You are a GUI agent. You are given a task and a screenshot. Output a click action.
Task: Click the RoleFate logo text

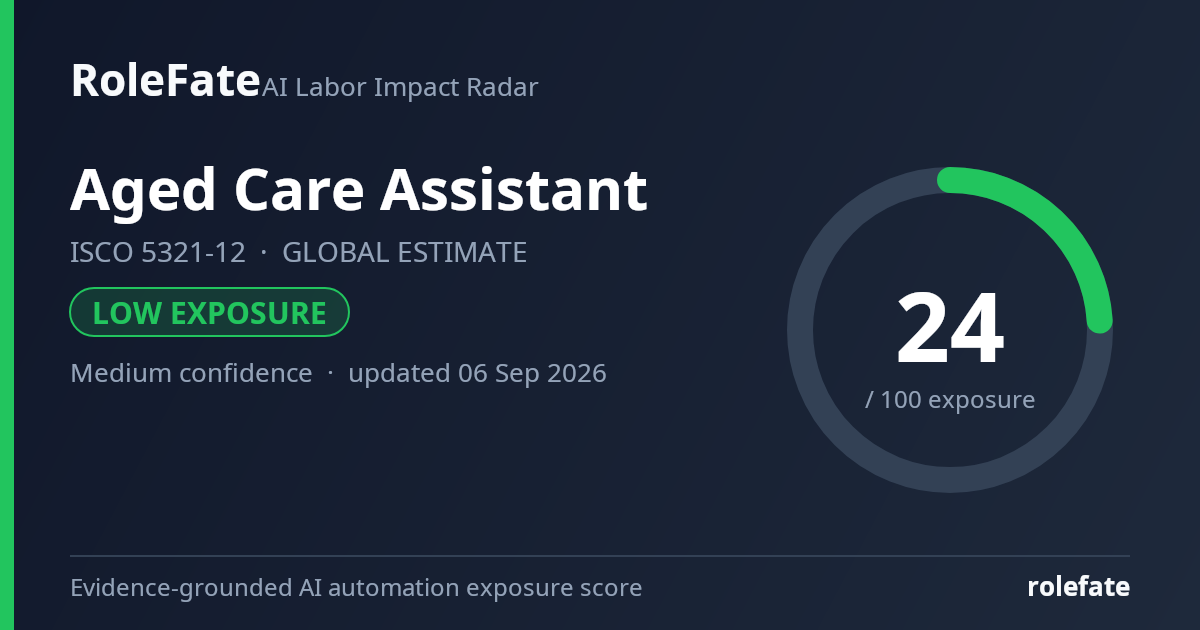tap(165, 80)
